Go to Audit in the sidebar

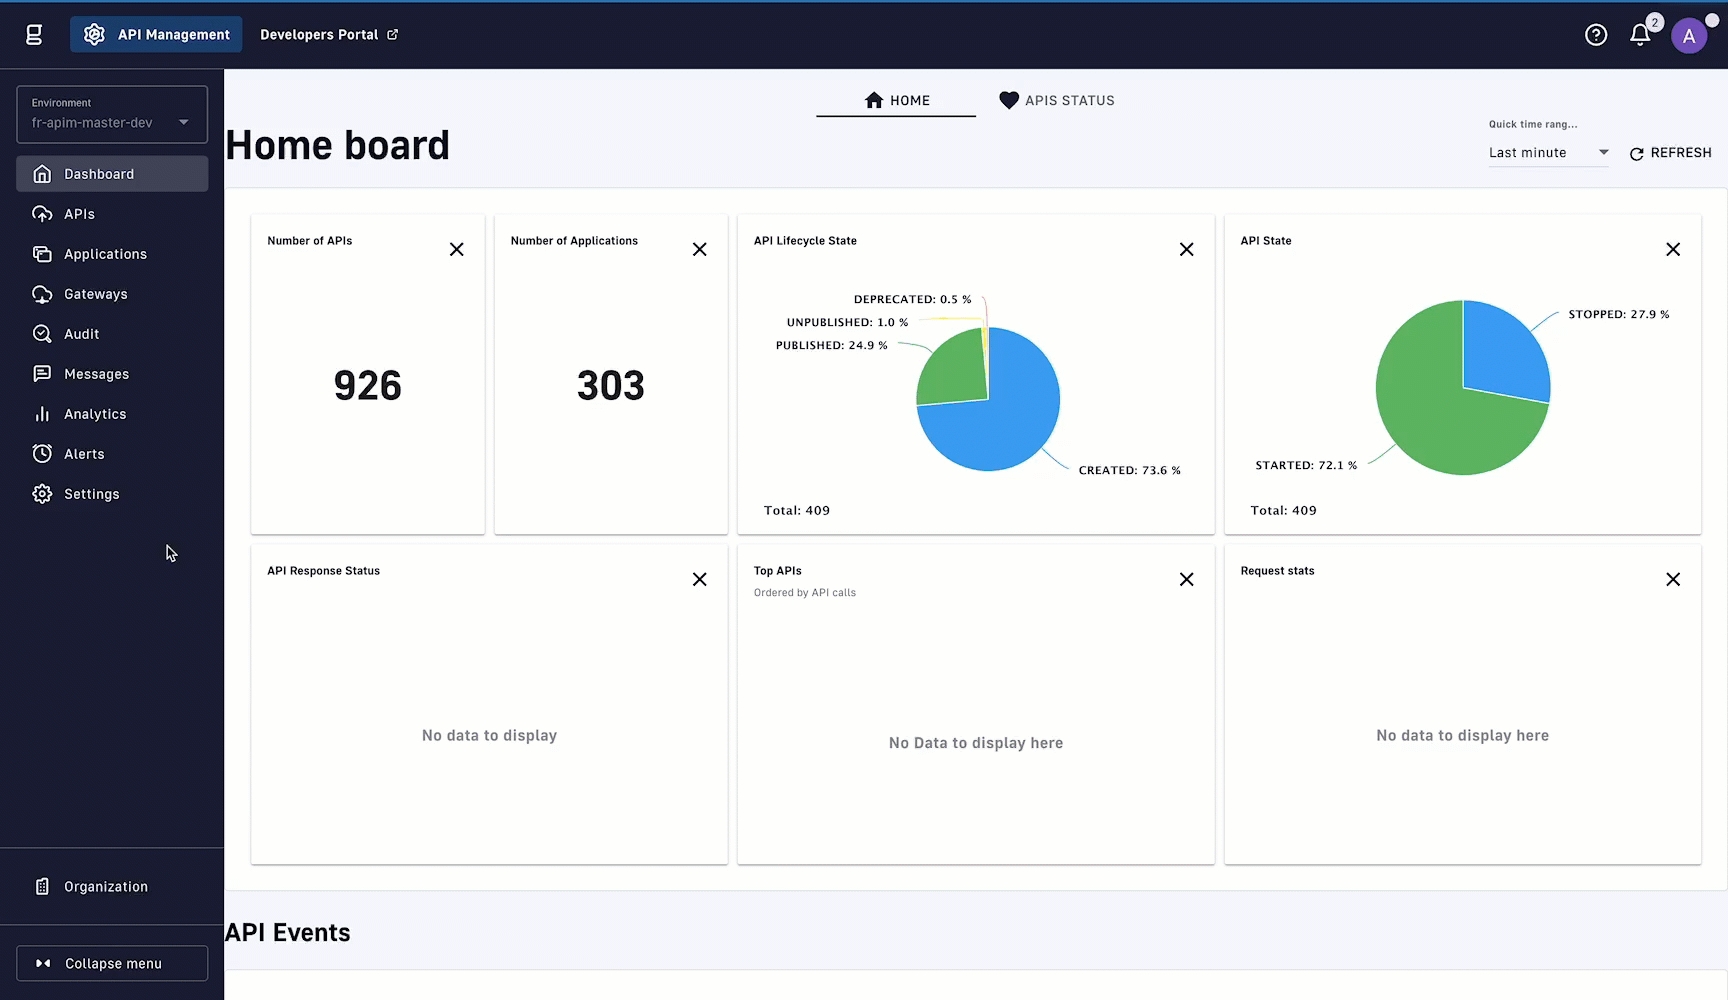81,334
